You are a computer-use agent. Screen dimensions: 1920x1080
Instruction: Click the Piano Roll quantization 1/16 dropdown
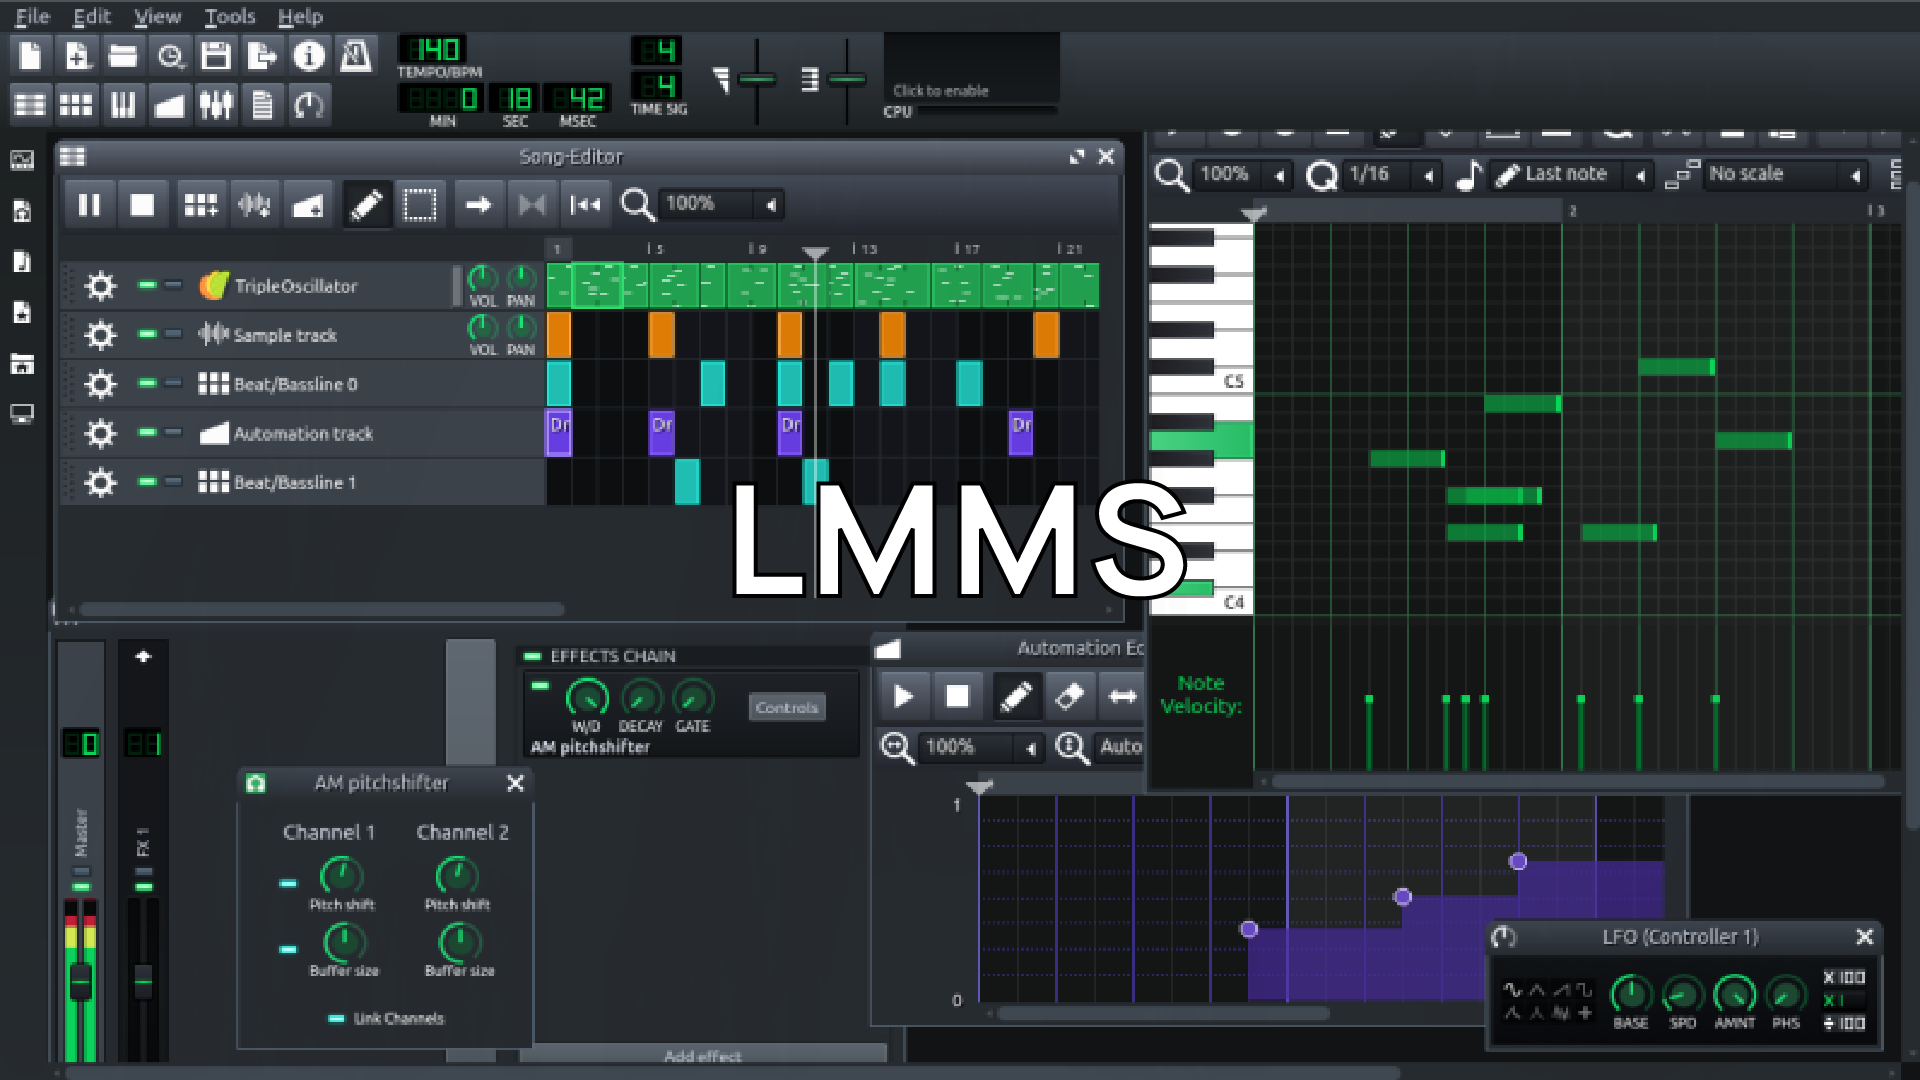1367,173
